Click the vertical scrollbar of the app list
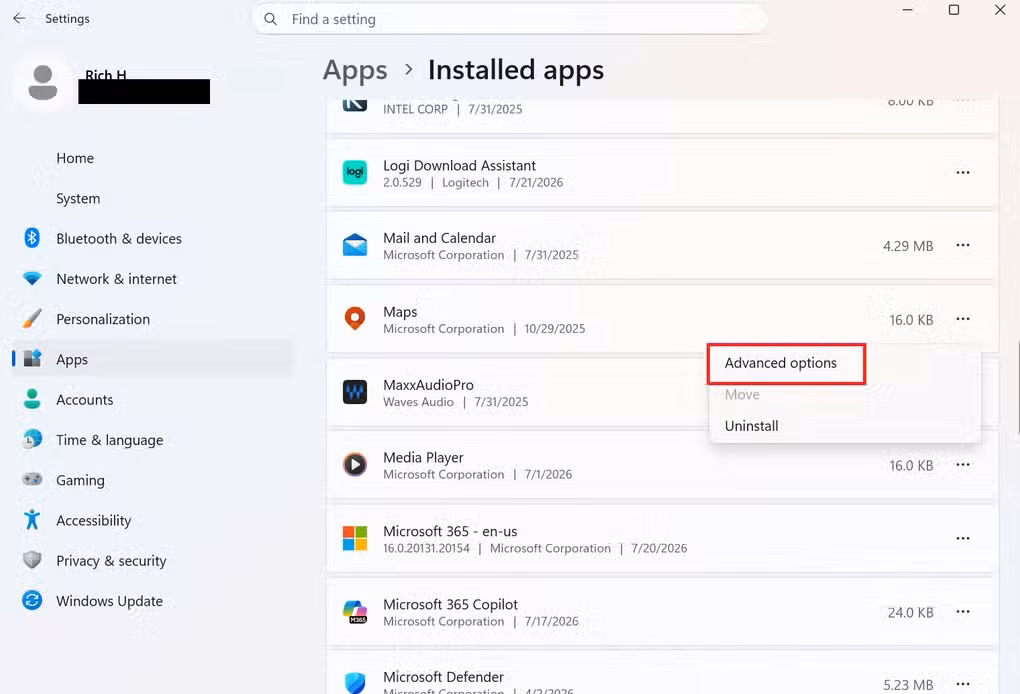 click(x=1017, y=387)
